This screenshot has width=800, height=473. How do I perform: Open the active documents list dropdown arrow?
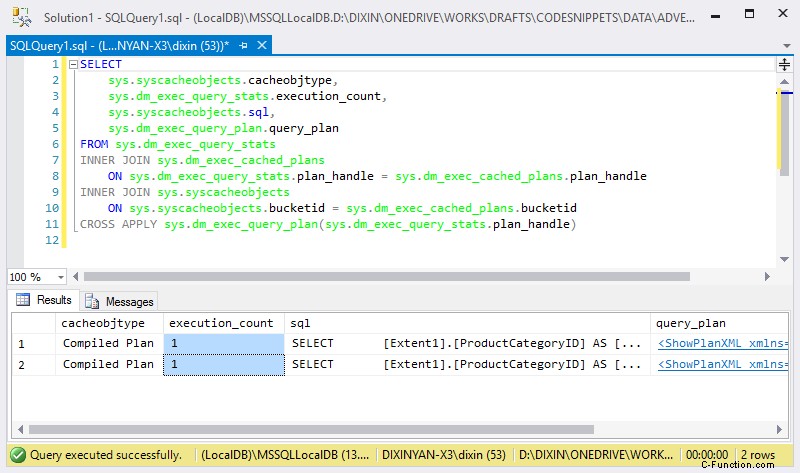pyautogui.click(x=783, y=47)
